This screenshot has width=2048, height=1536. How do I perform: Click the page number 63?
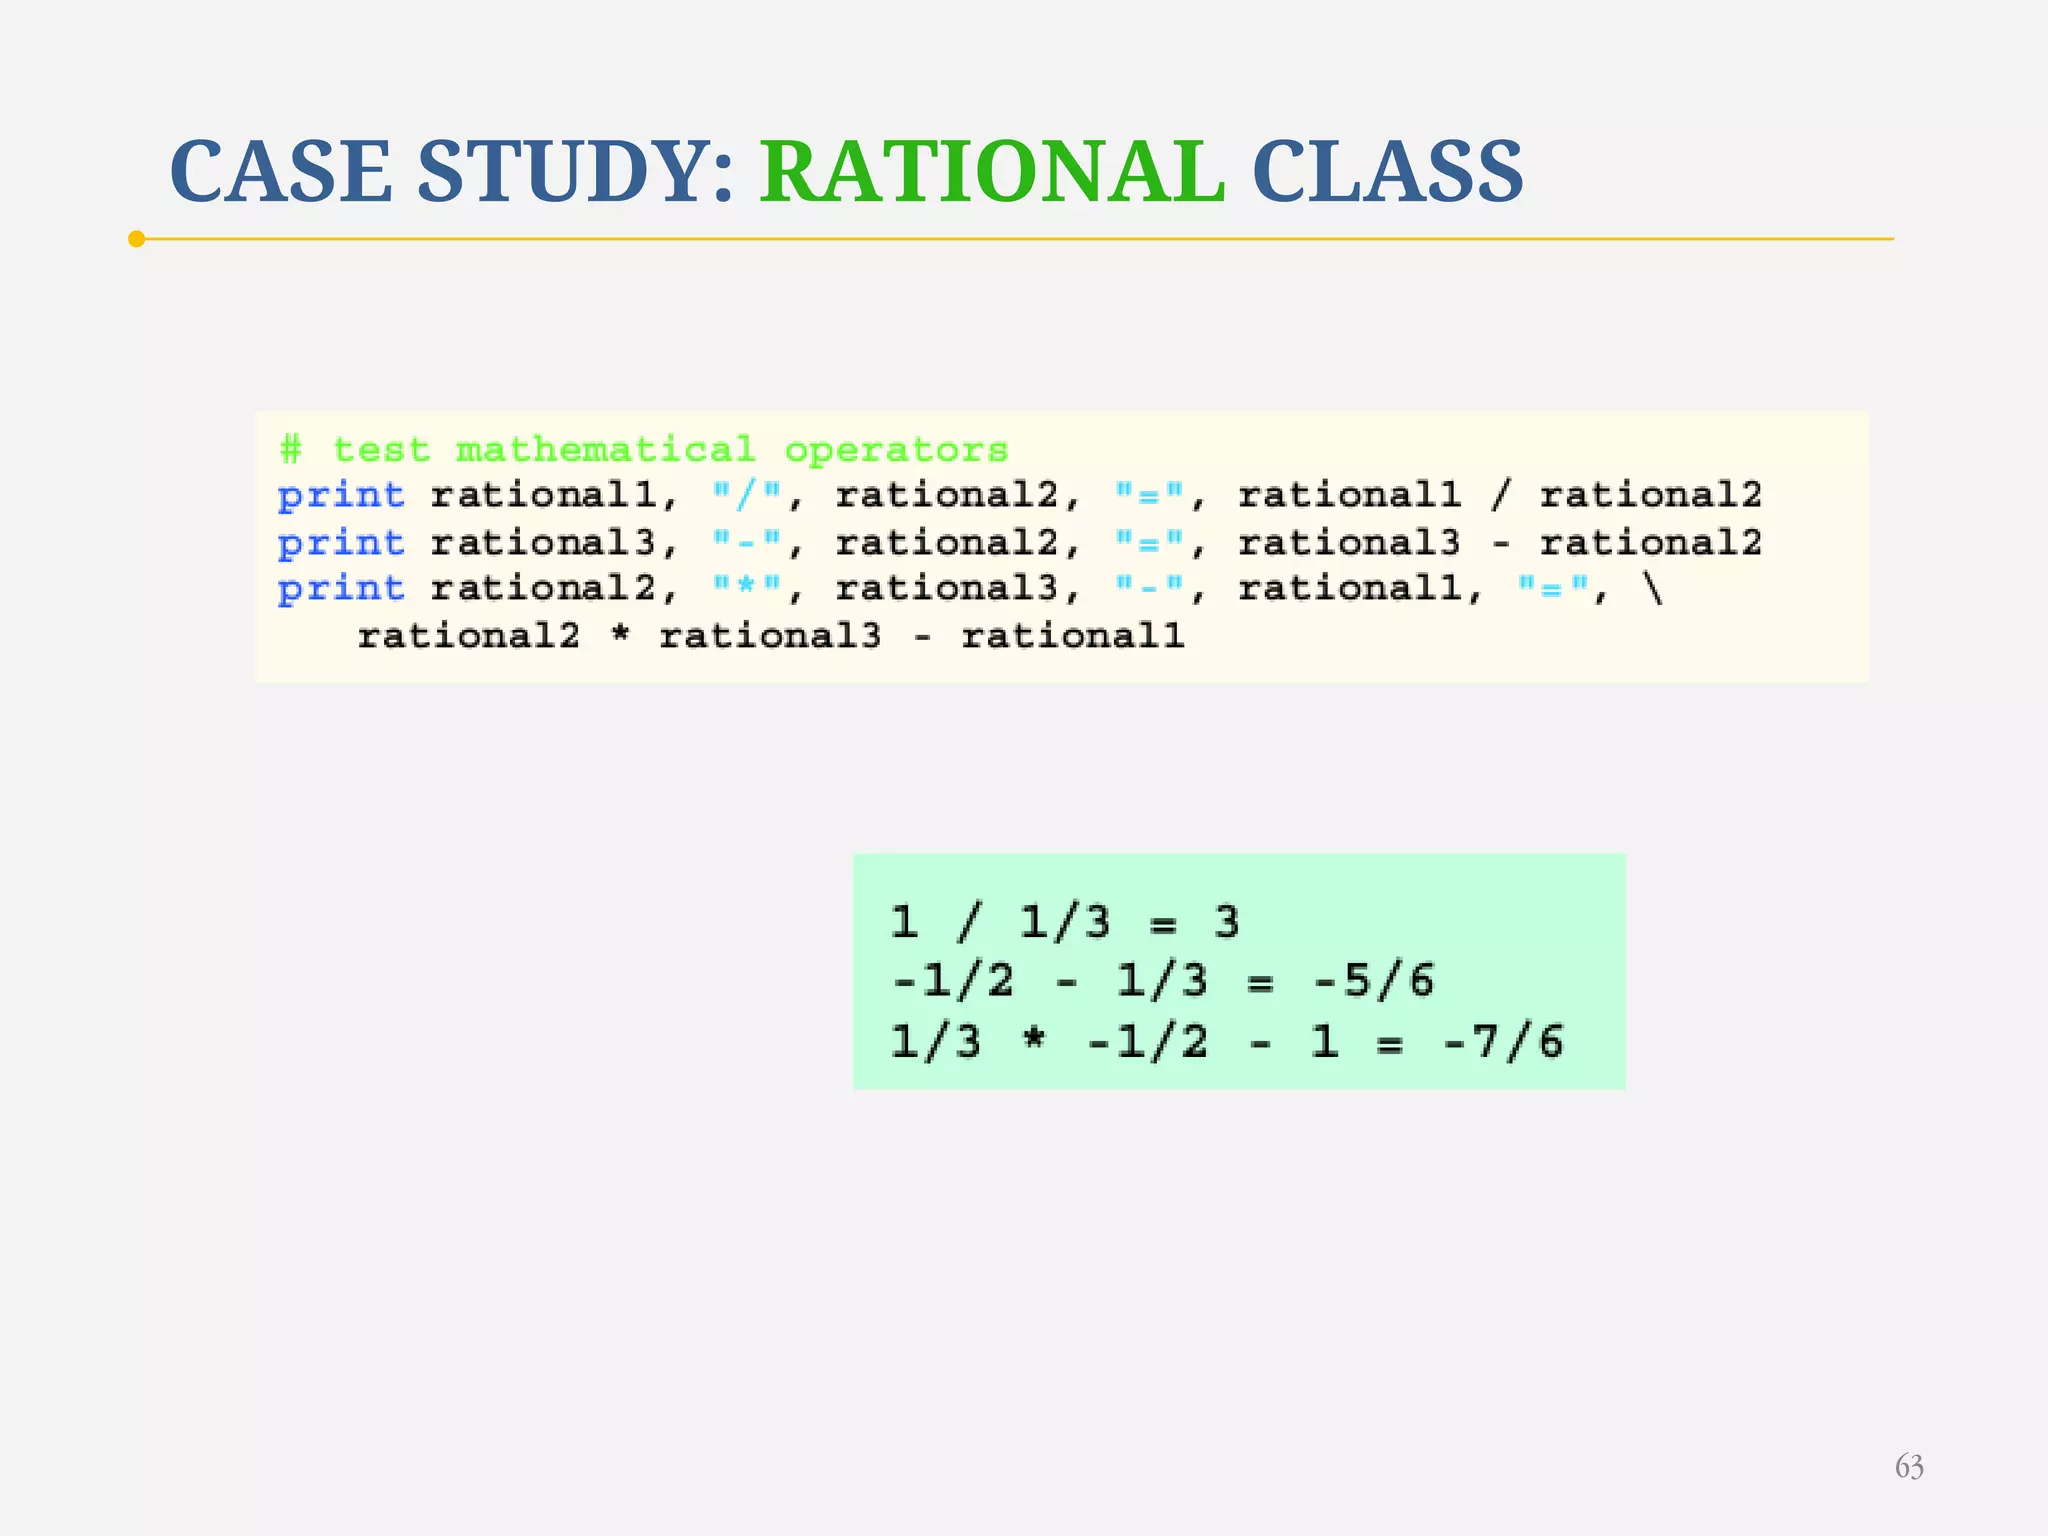[x=1908, y=1466]
